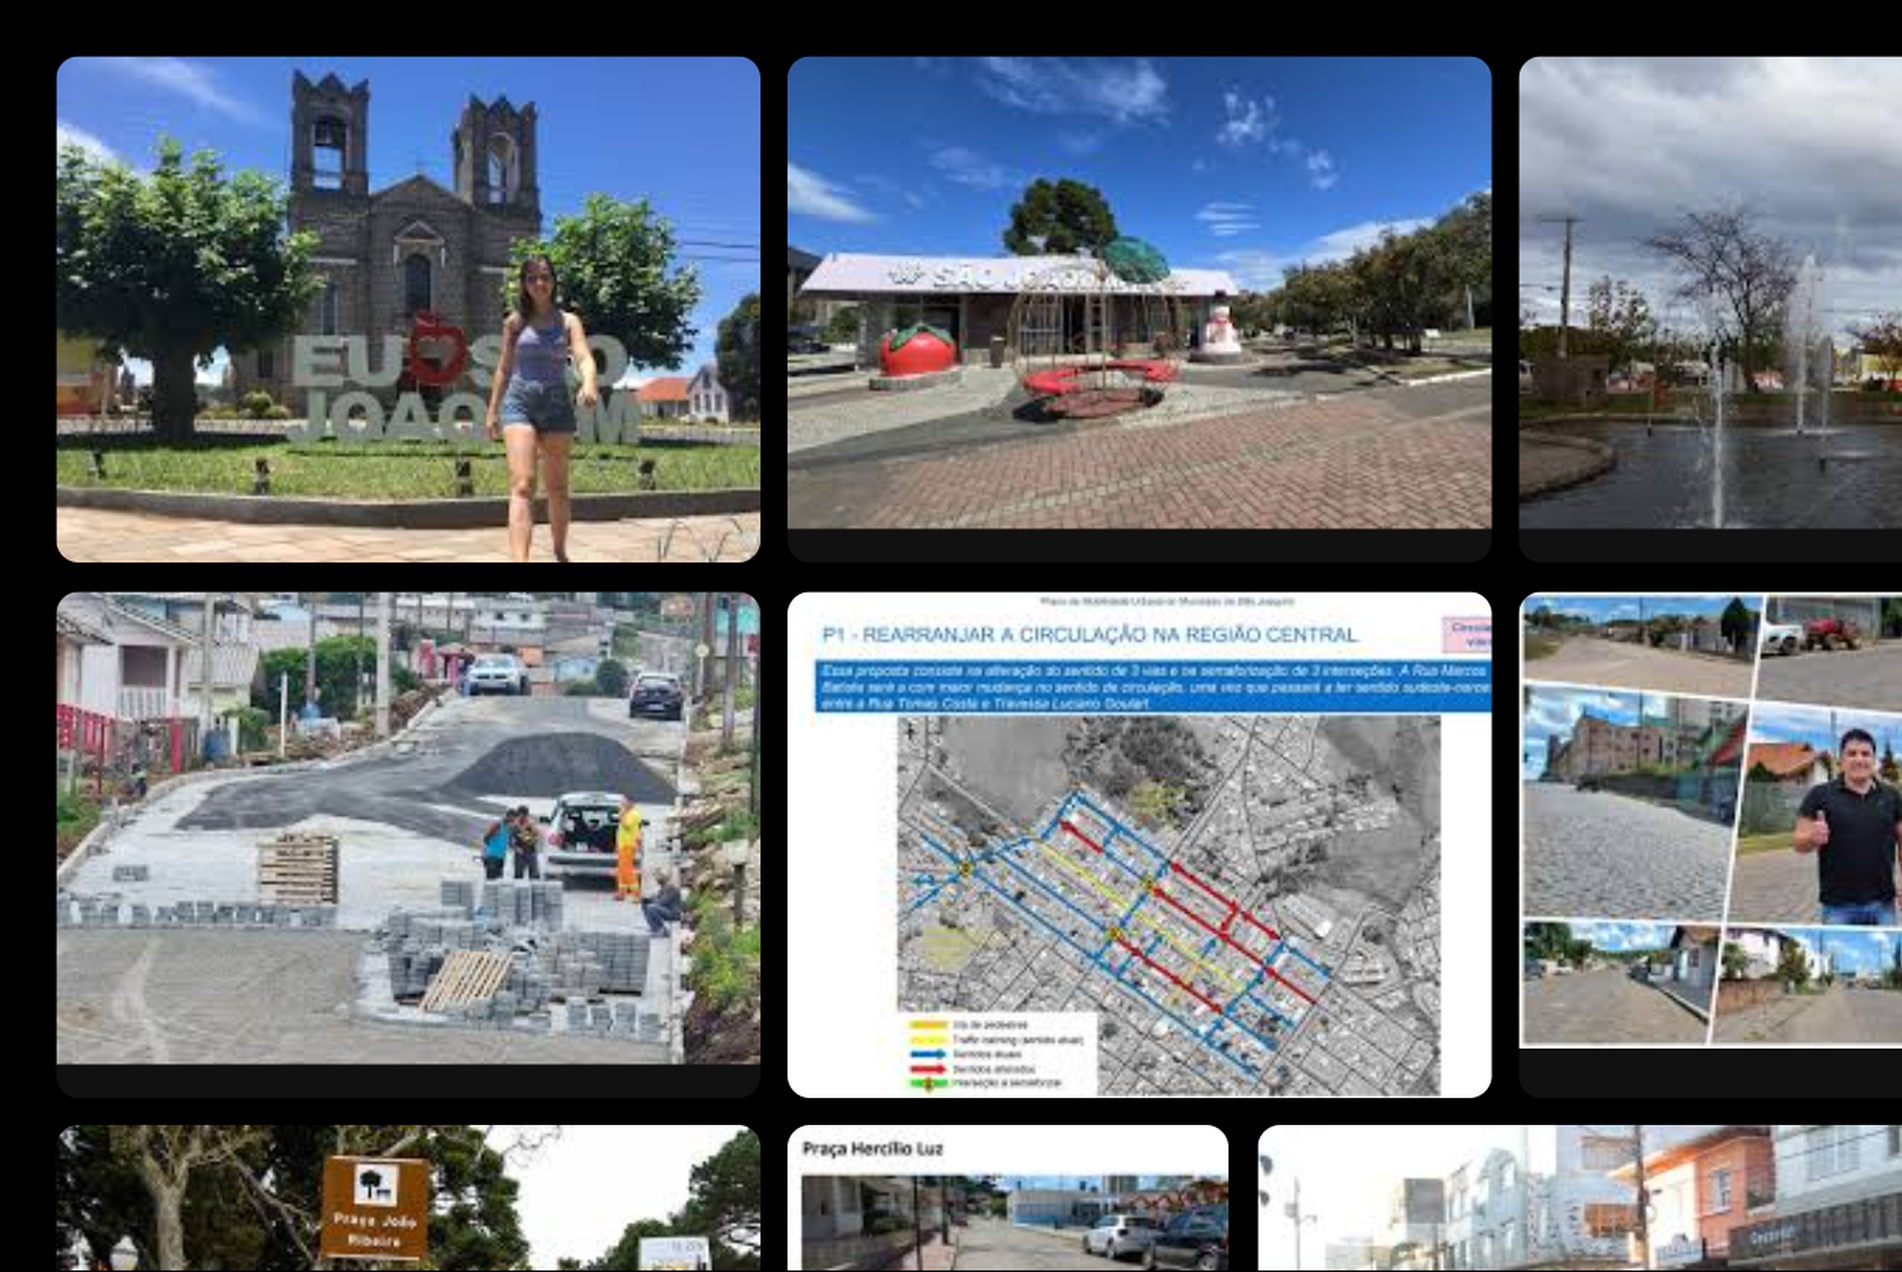Click the red arrow in the map legend
The image size is (1902, 1272).
click(x=927, y=1069)
